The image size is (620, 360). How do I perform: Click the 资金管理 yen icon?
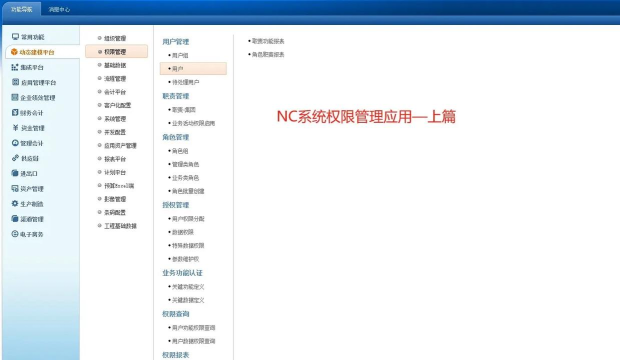click(x=15, y=128)
